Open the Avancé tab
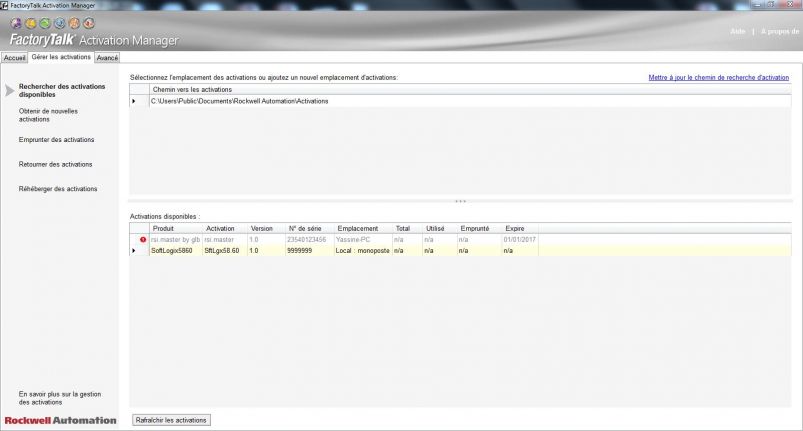 [x=107, y=58]
